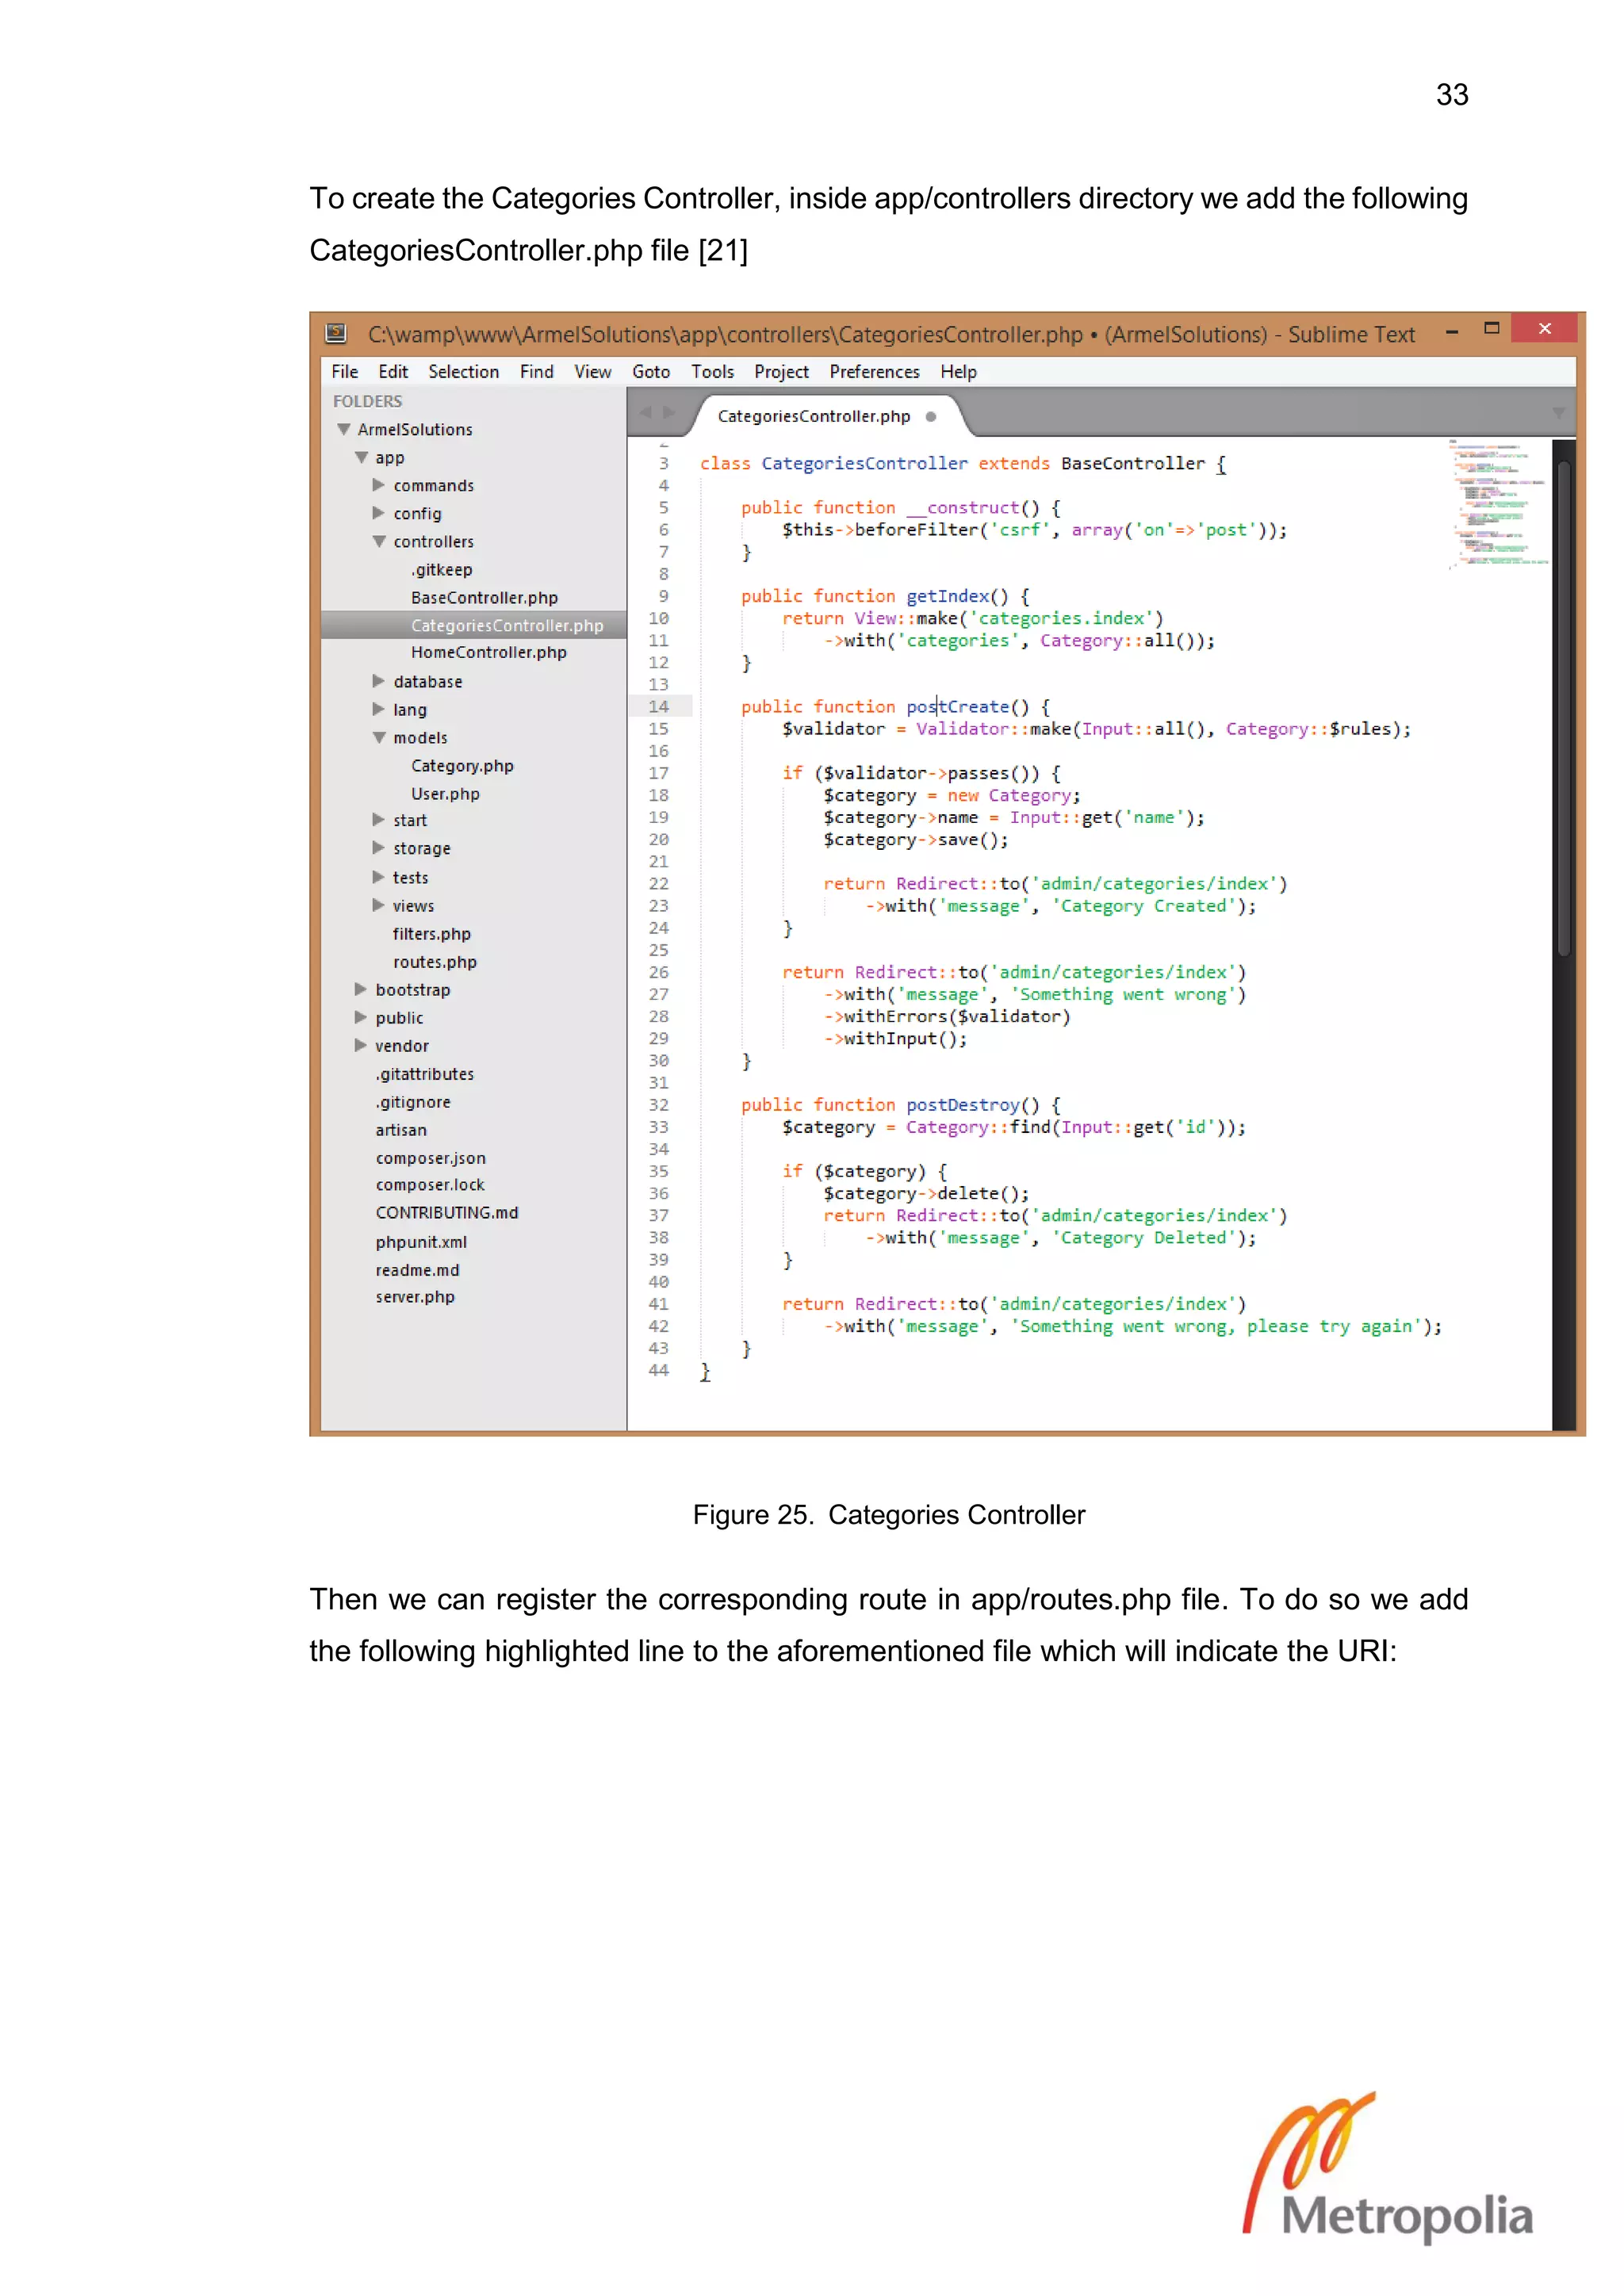Open the Goto menu
The image size is (1624, 2296).
tap(651, 372)
